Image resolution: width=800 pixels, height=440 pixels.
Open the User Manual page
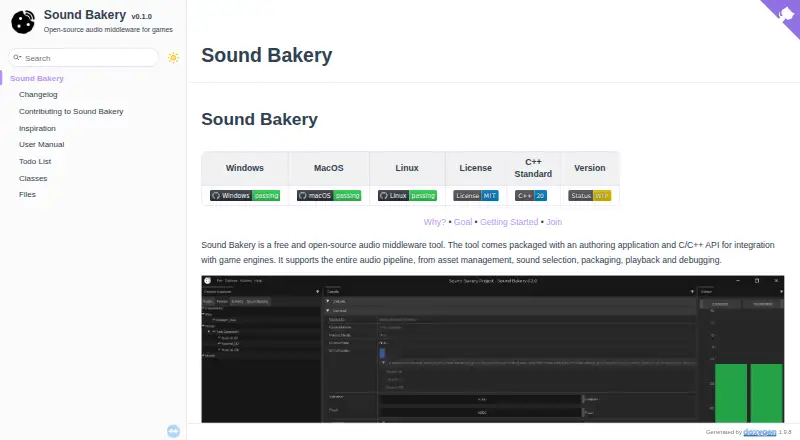[41, 144]
